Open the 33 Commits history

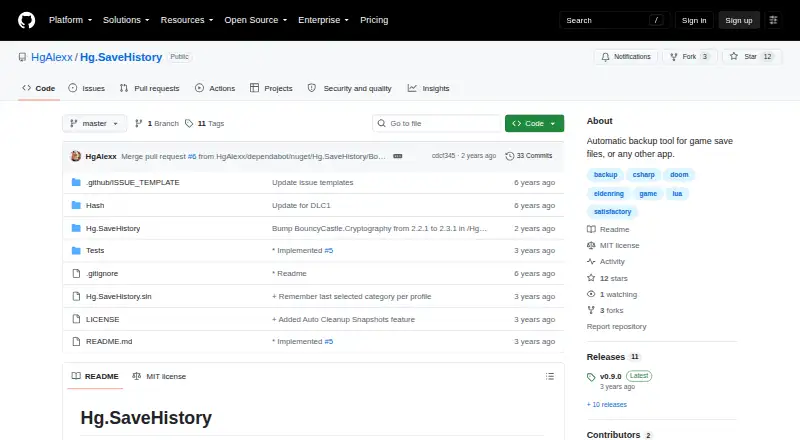(x=529, y=156)
